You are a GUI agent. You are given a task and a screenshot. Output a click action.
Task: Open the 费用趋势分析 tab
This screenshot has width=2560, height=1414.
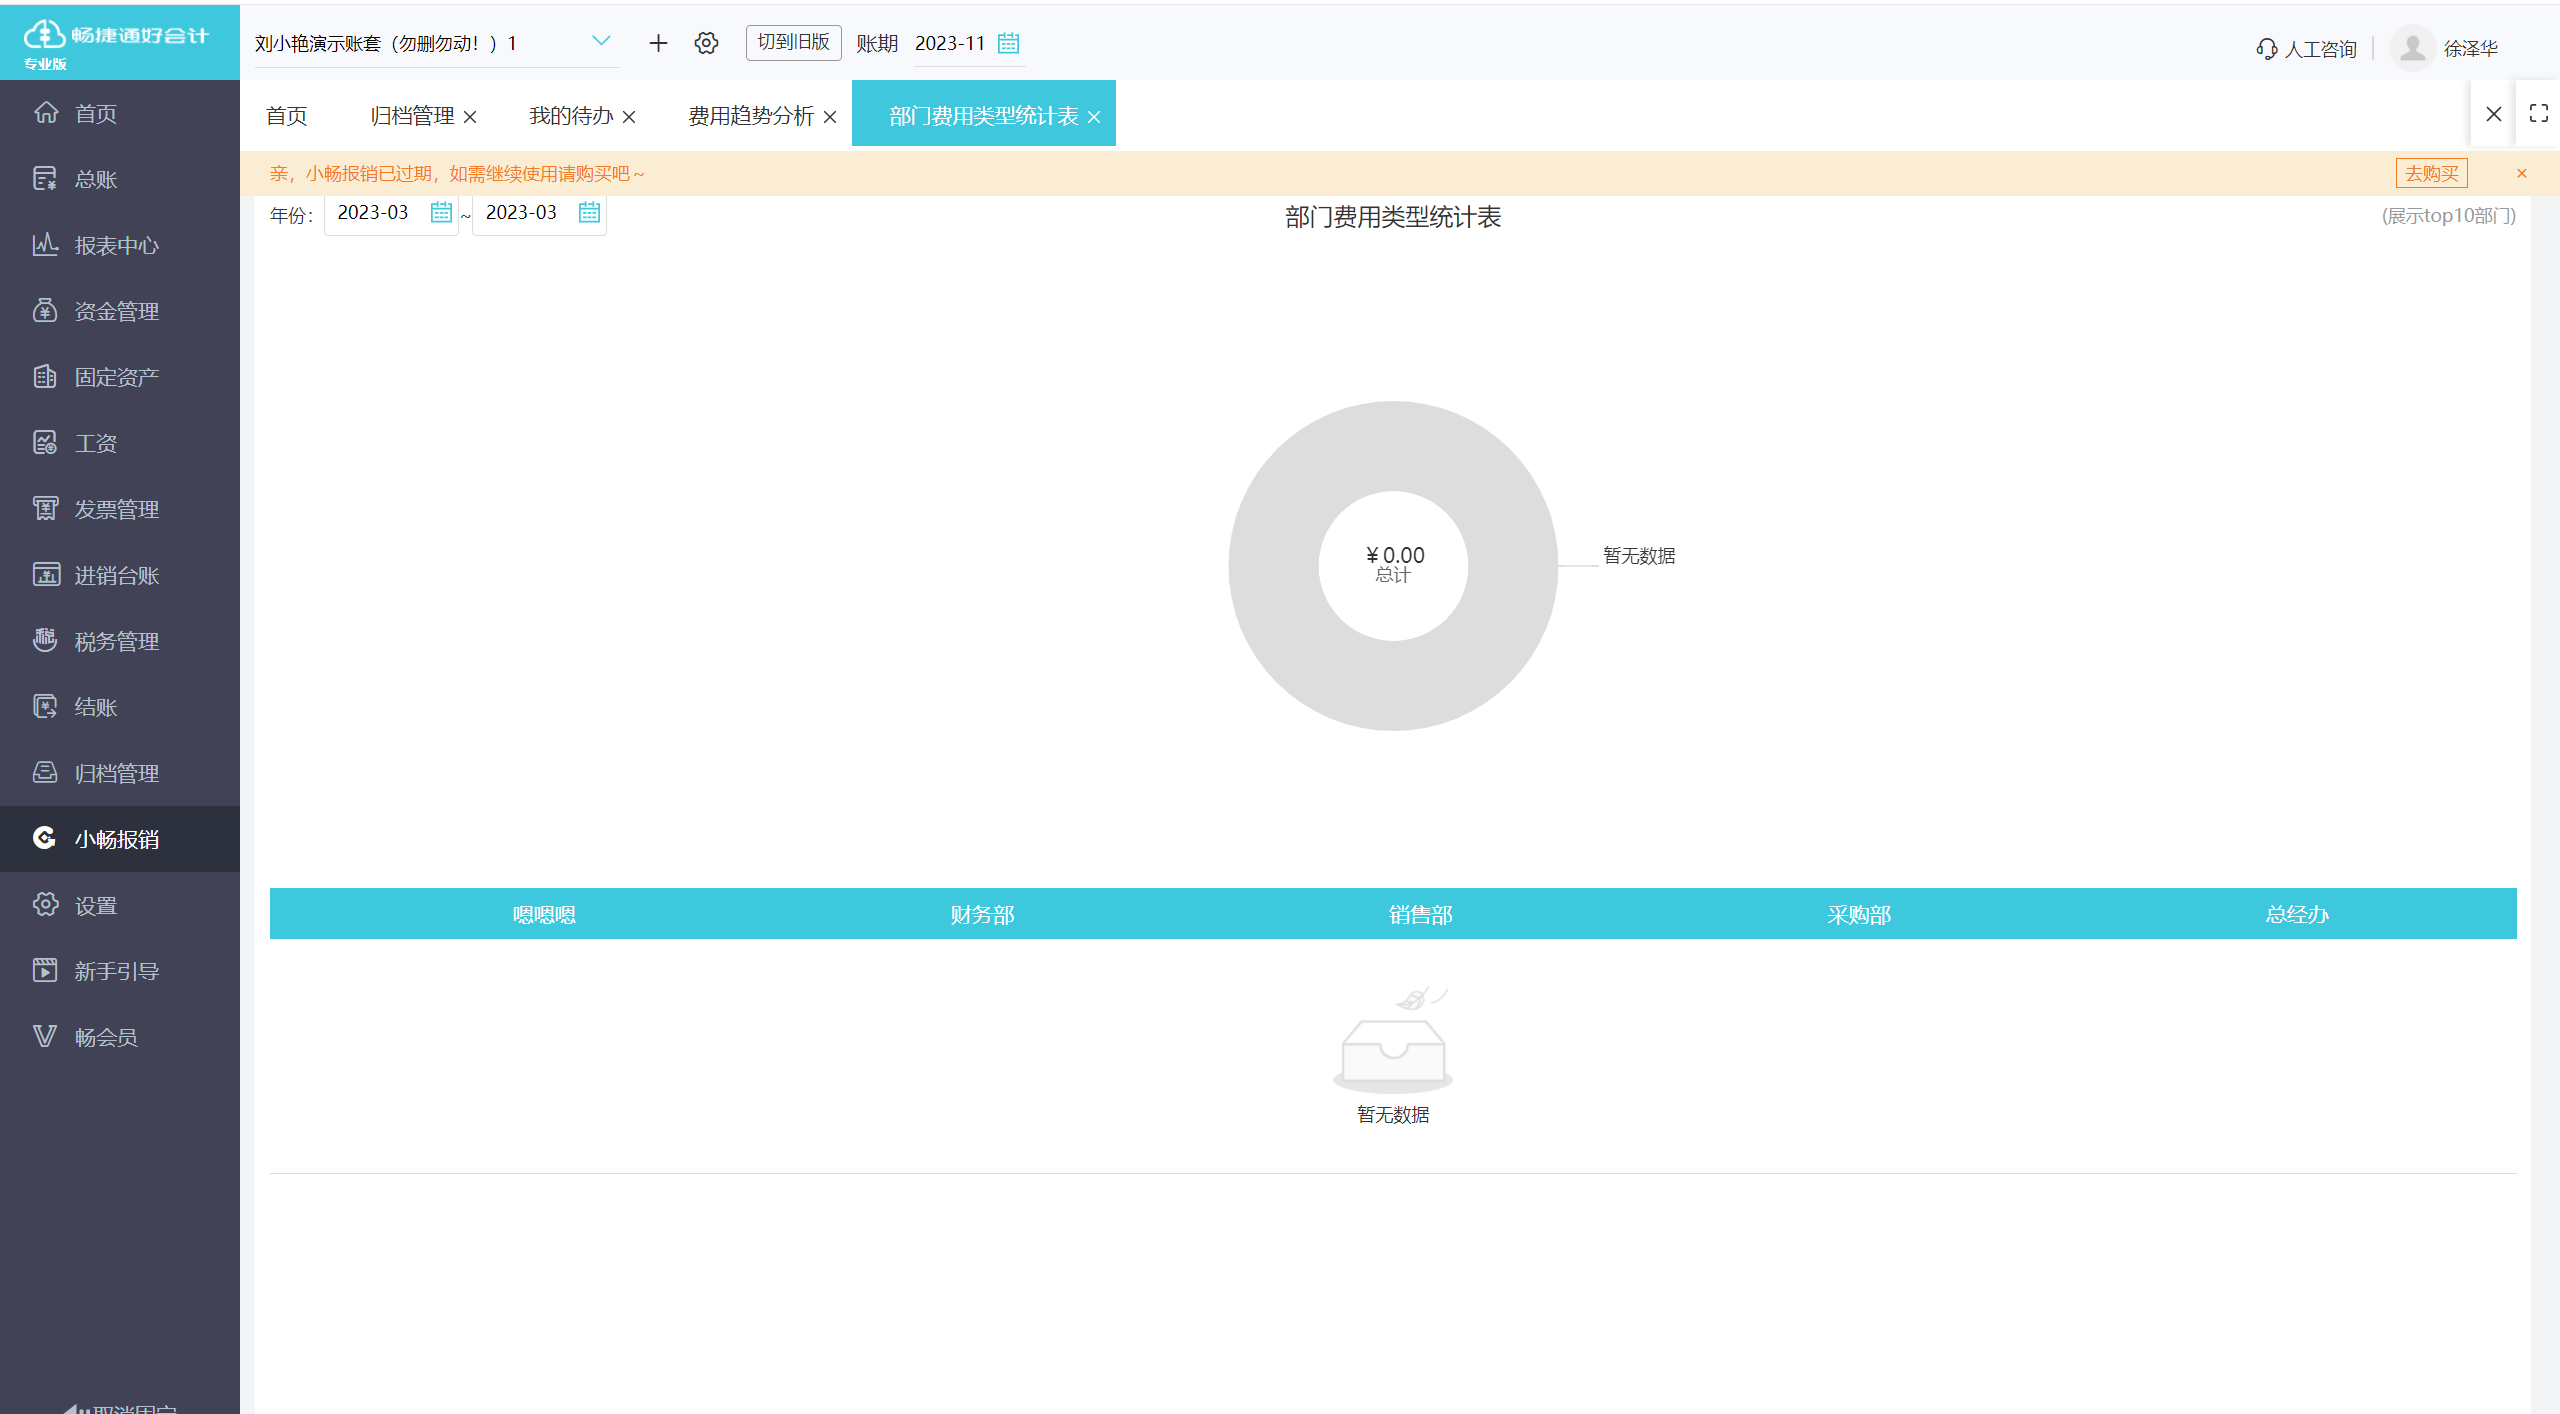click(750, 115)
